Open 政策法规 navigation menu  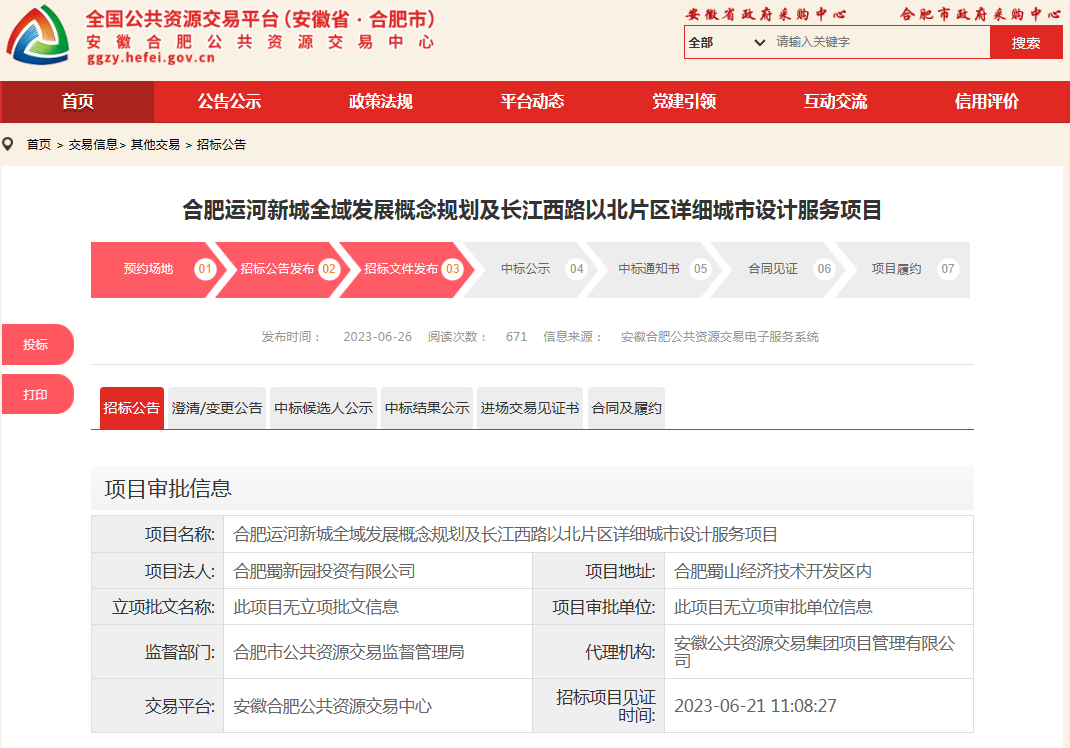[380, 101]
